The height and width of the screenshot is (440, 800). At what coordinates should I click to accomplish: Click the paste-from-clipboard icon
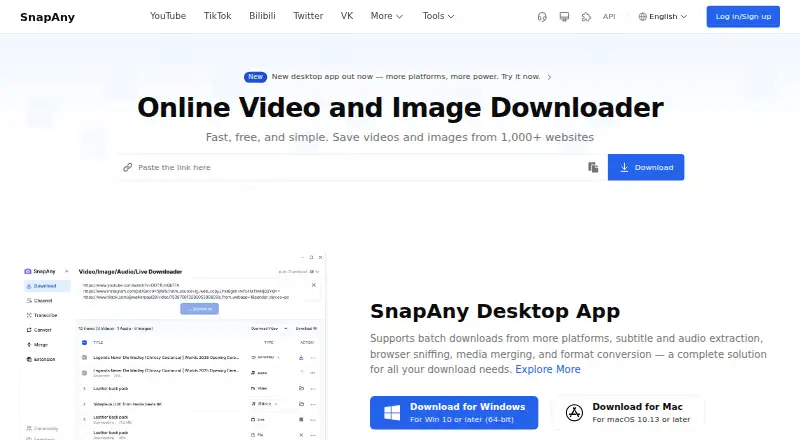593,167
